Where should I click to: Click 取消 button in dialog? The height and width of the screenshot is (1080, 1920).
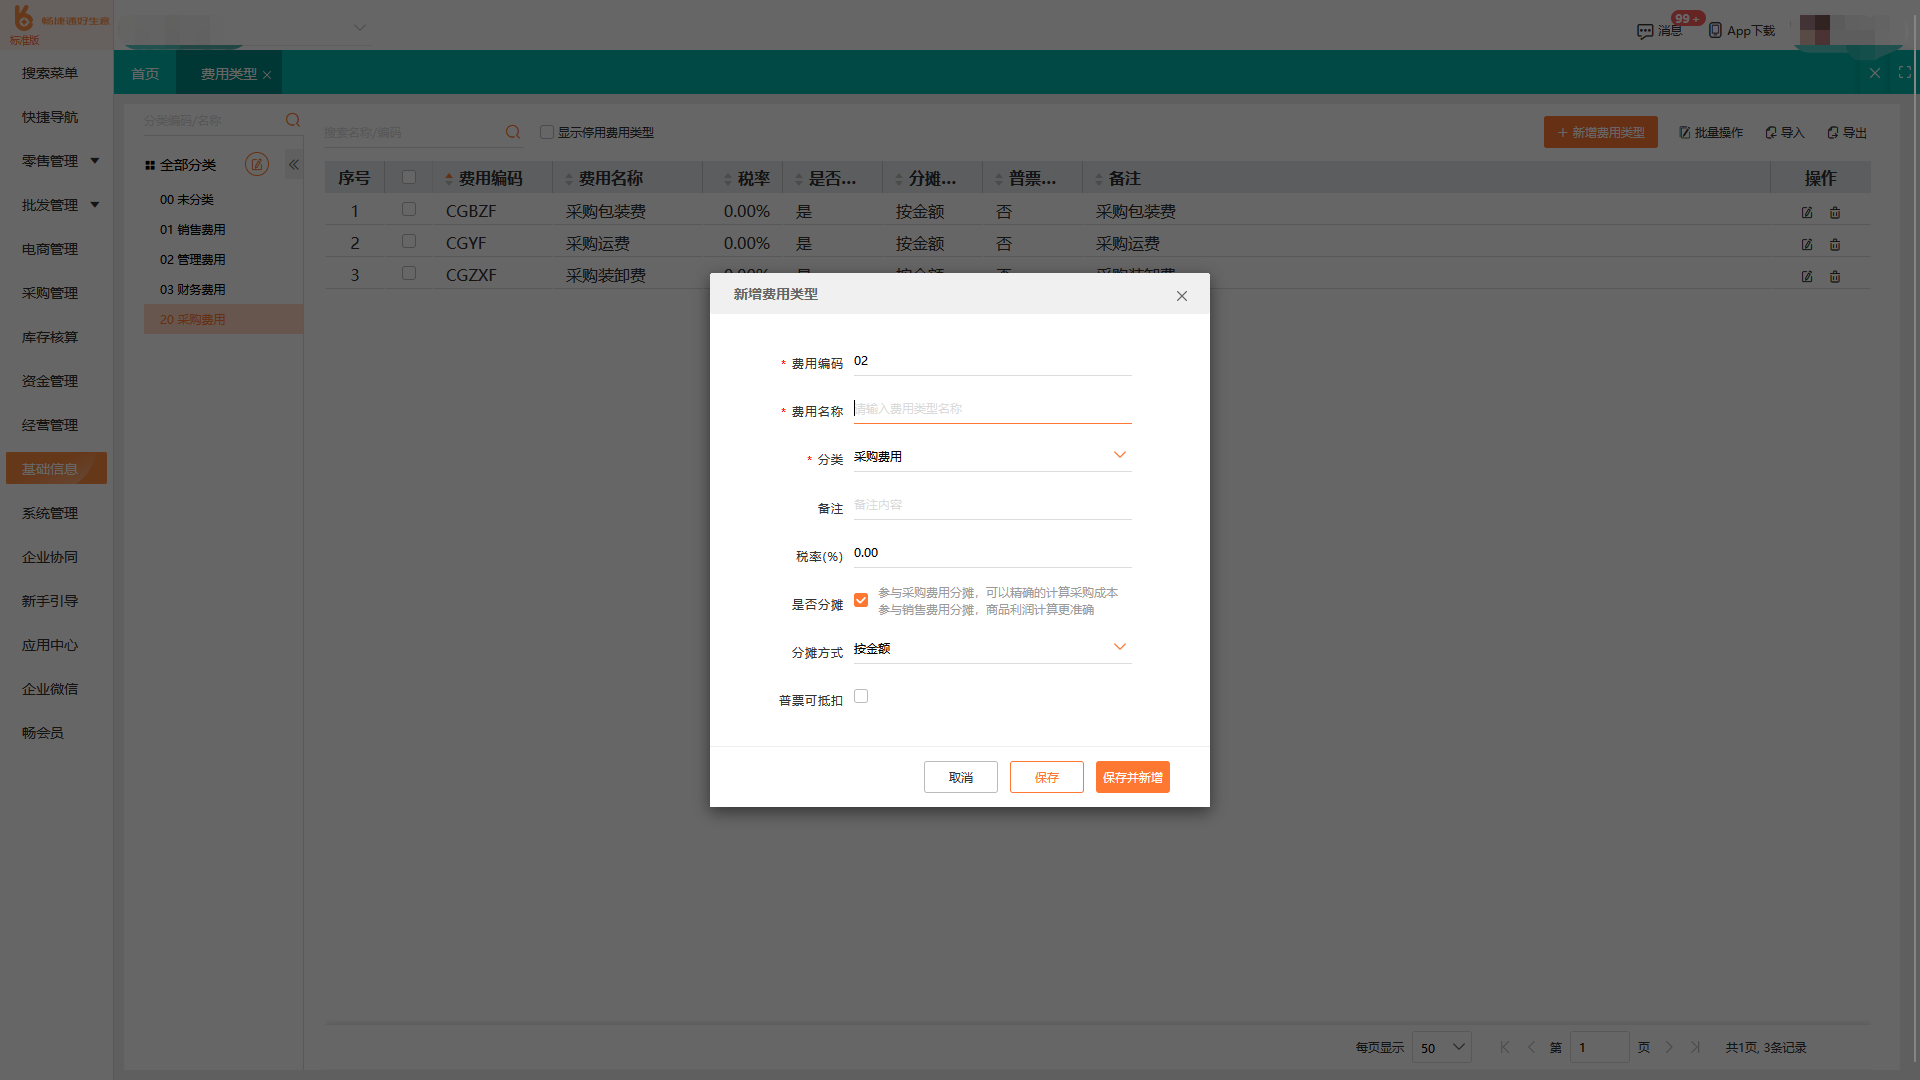point(960,777)
